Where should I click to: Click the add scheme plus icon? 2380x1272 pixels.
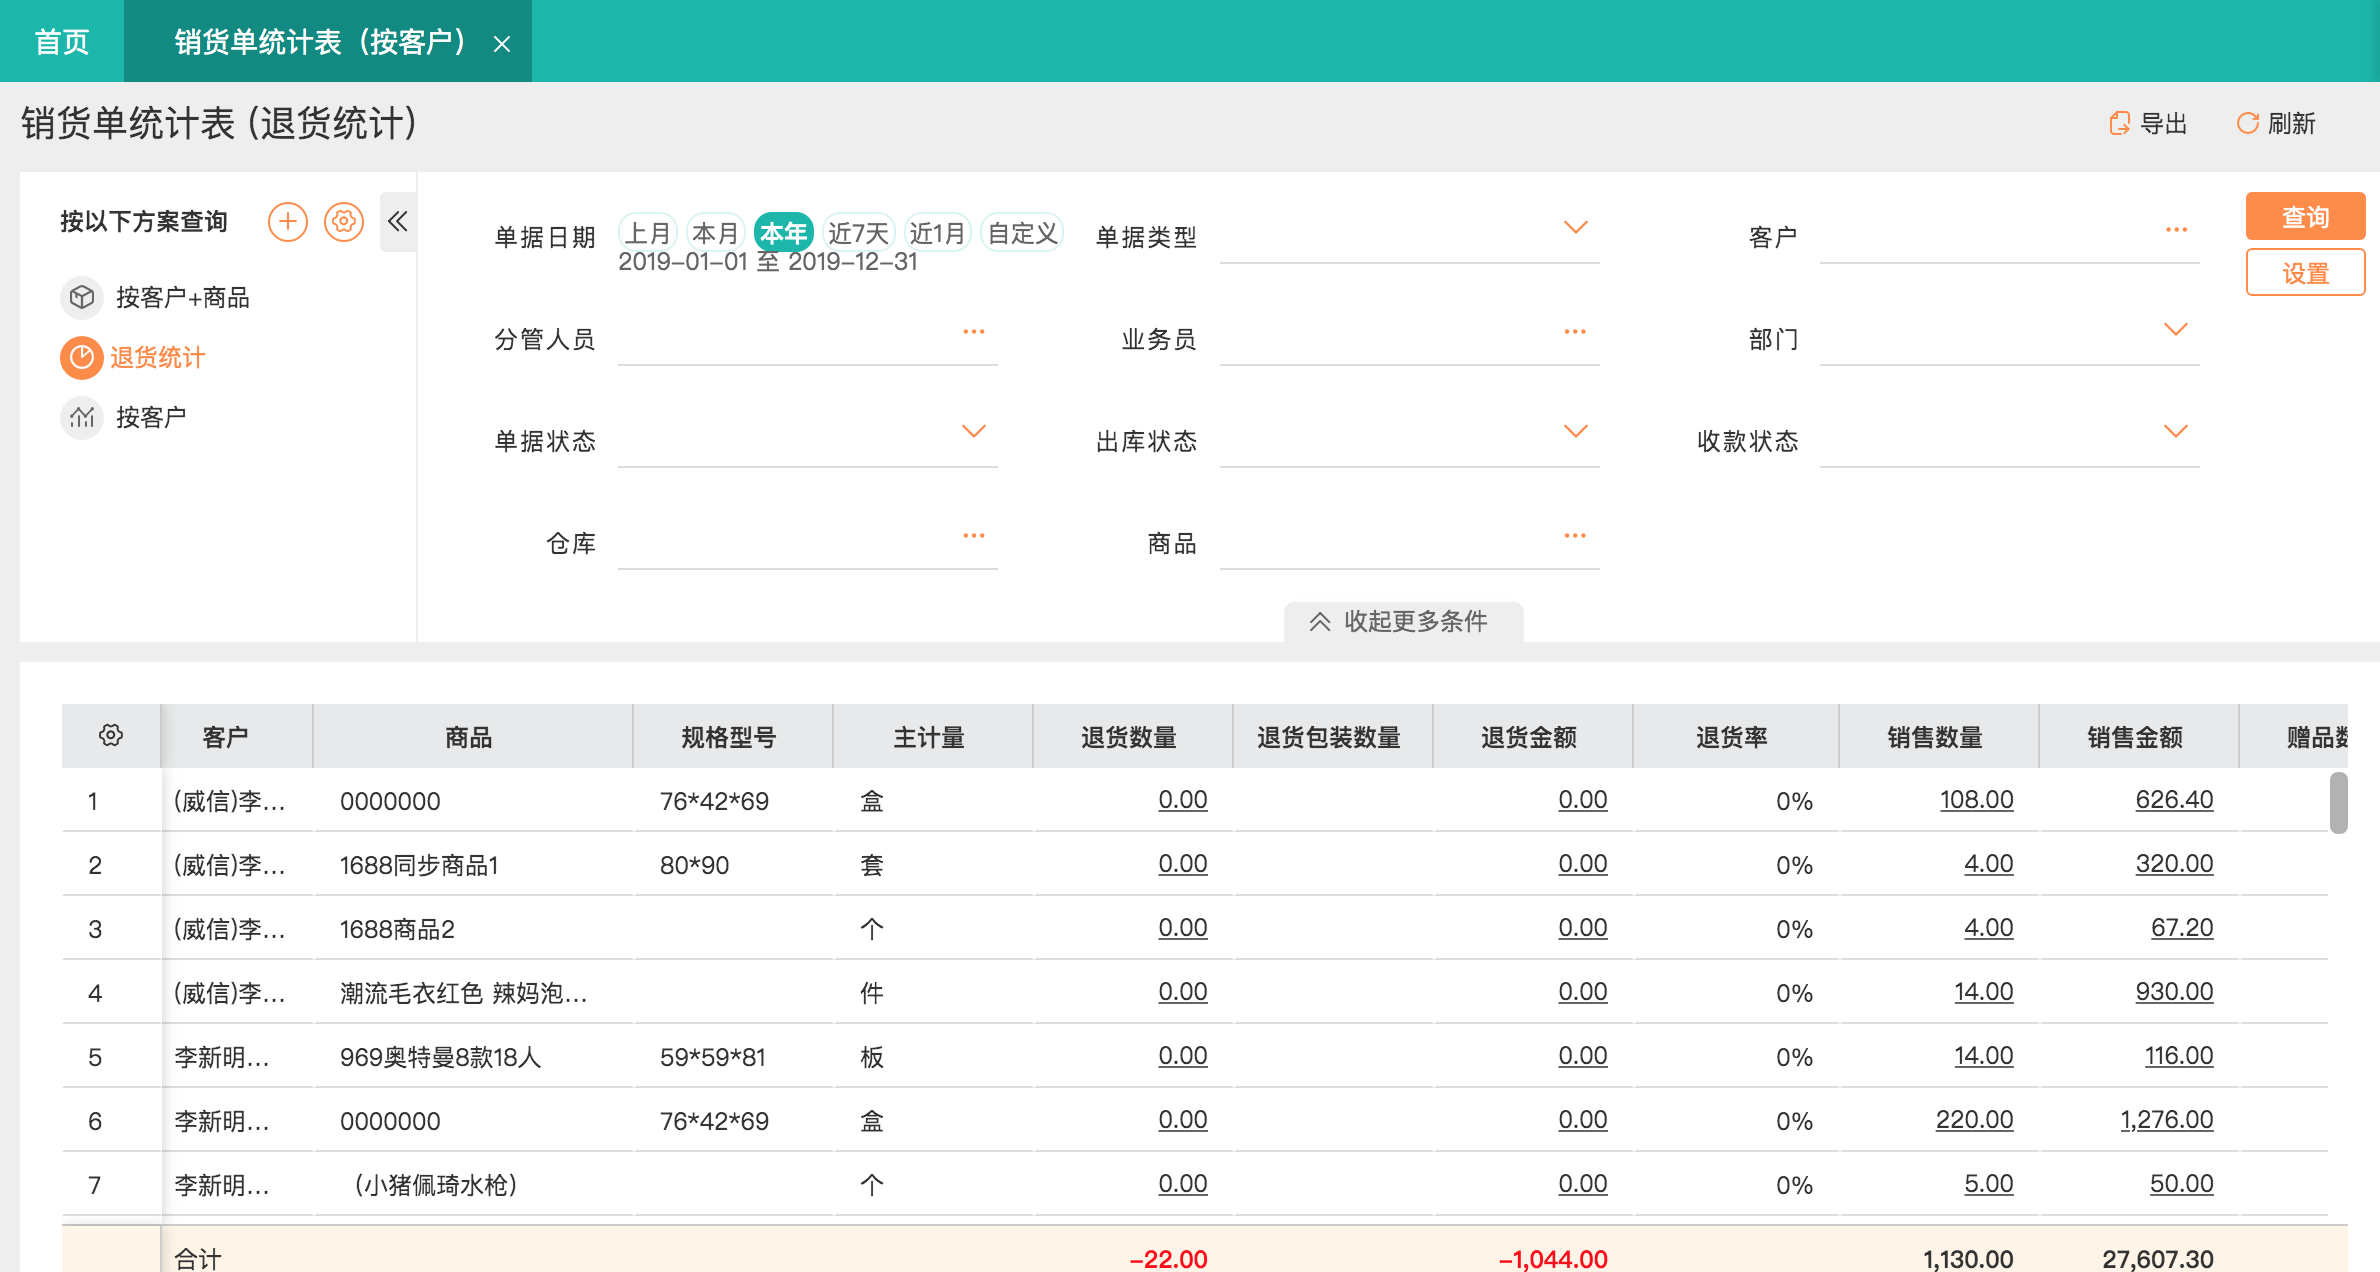click(288, 222)
